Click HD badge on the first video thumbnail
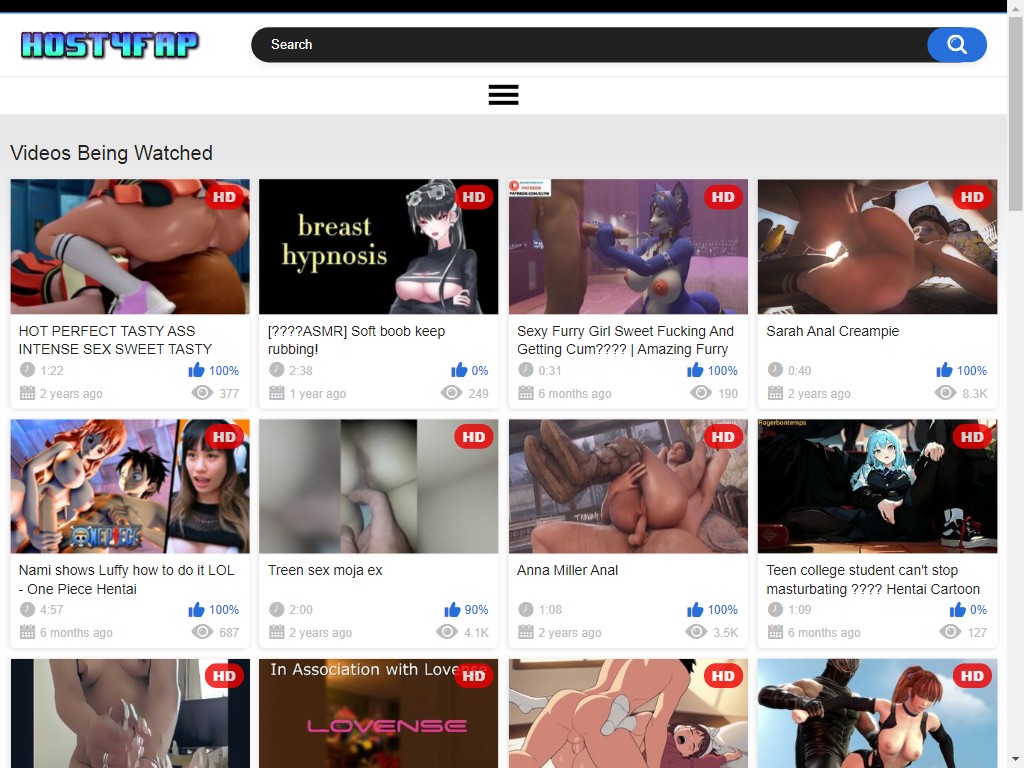The image size is (1024, 768). (225, 197)
